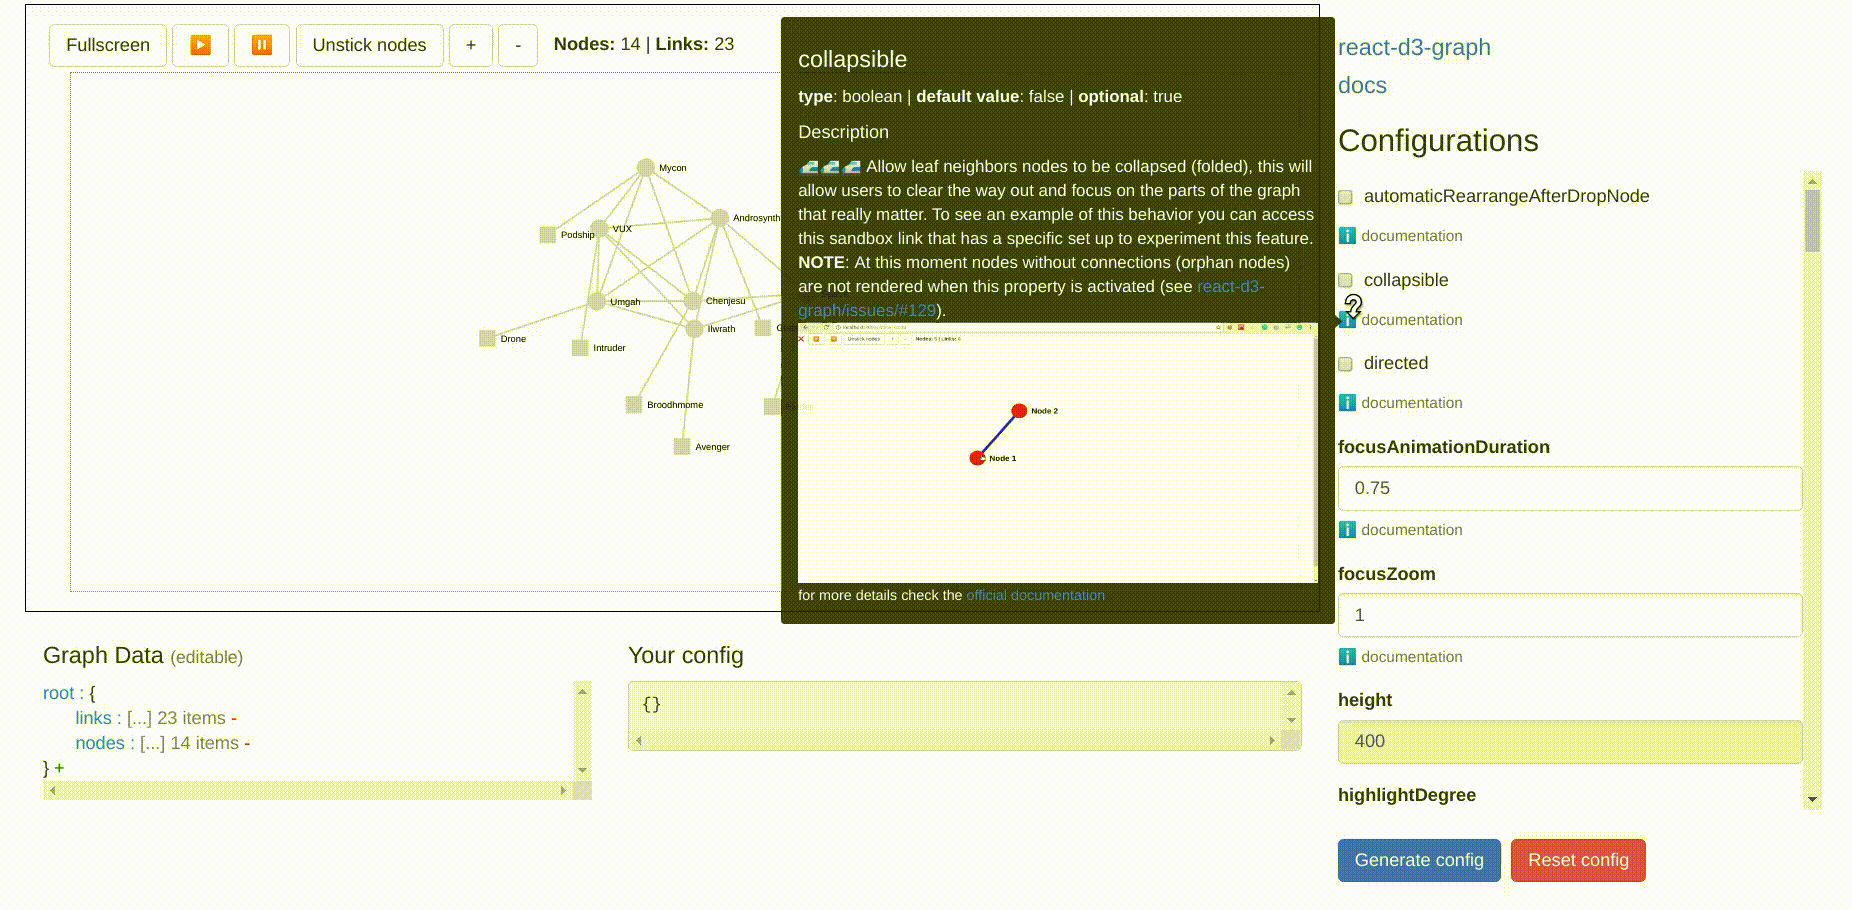Open info icon under focusAnimationDuration field
Screen dimensions: 1852x910
(x=1347, y=530)
